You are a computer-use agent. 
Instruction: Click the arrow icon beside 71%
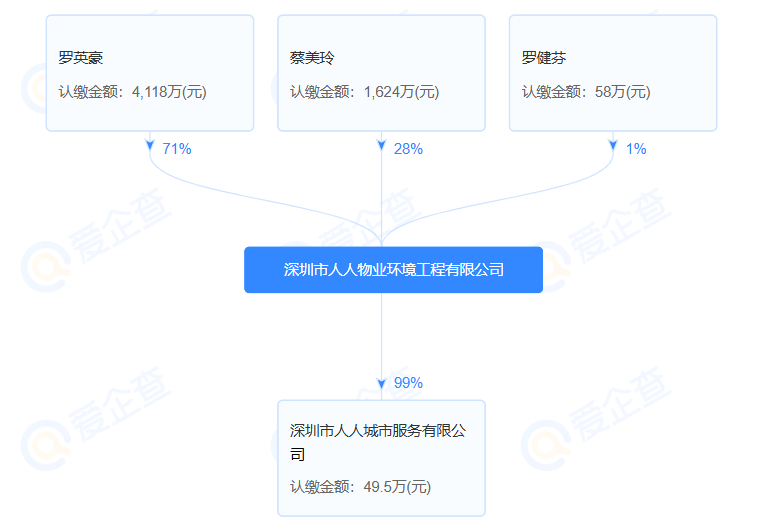pyautogui.click(x=150, y=147)
